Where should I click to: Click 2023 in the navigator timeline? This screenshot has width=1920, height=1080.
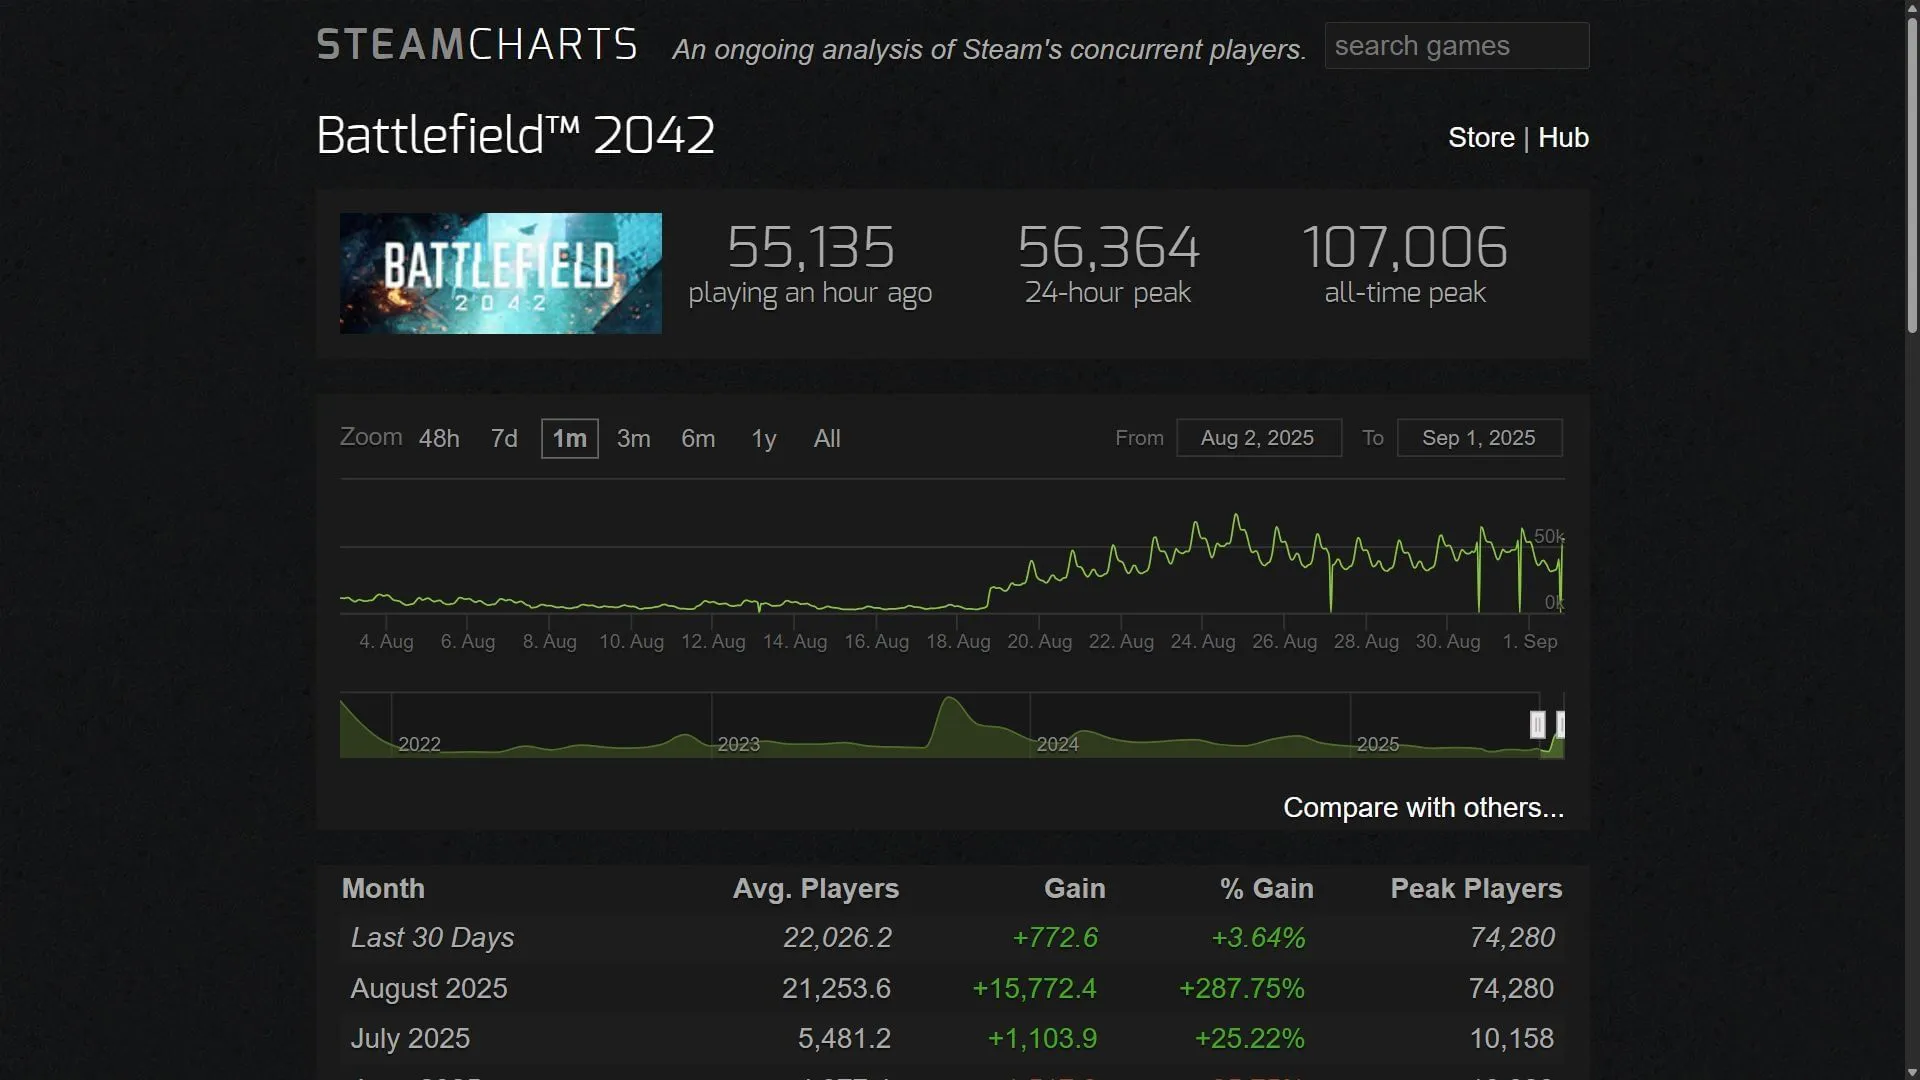(x=739, y=744)
